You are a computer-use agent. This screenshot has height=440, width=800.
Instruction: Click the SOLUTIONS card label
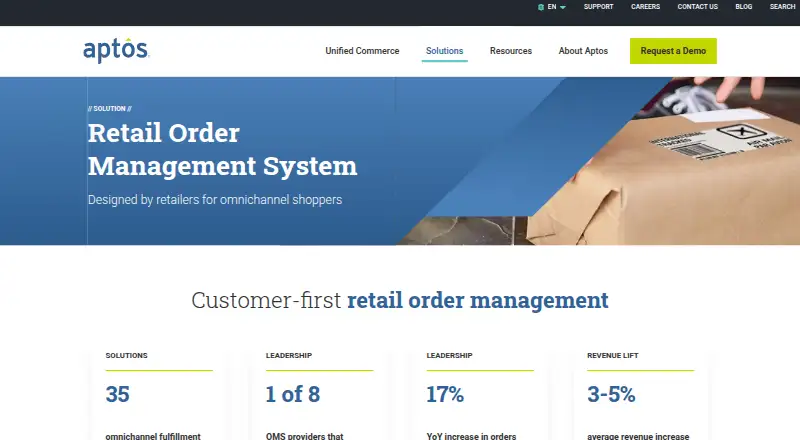click(x=127, y=355)
